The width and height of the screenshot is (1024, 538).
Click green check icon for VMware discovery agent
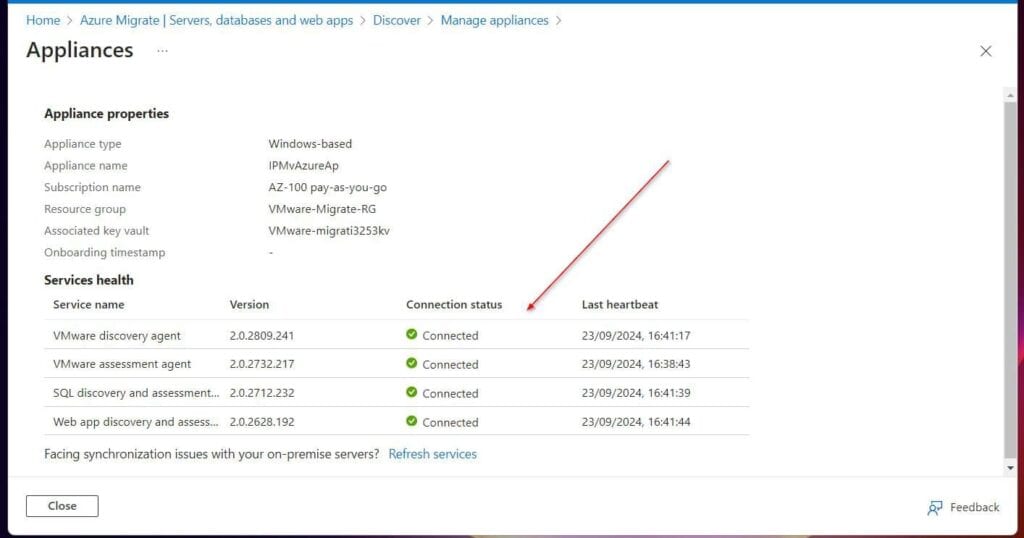click(x=411, y=334)
